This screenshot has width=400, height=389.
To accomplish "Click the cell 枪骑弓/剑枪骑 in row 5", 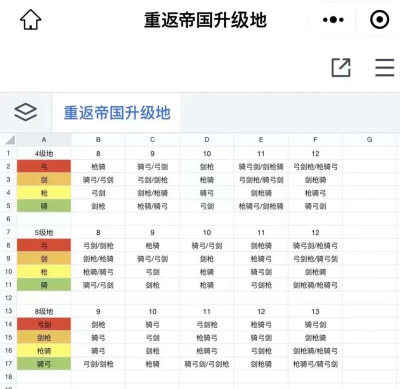I will click(261, 206).
